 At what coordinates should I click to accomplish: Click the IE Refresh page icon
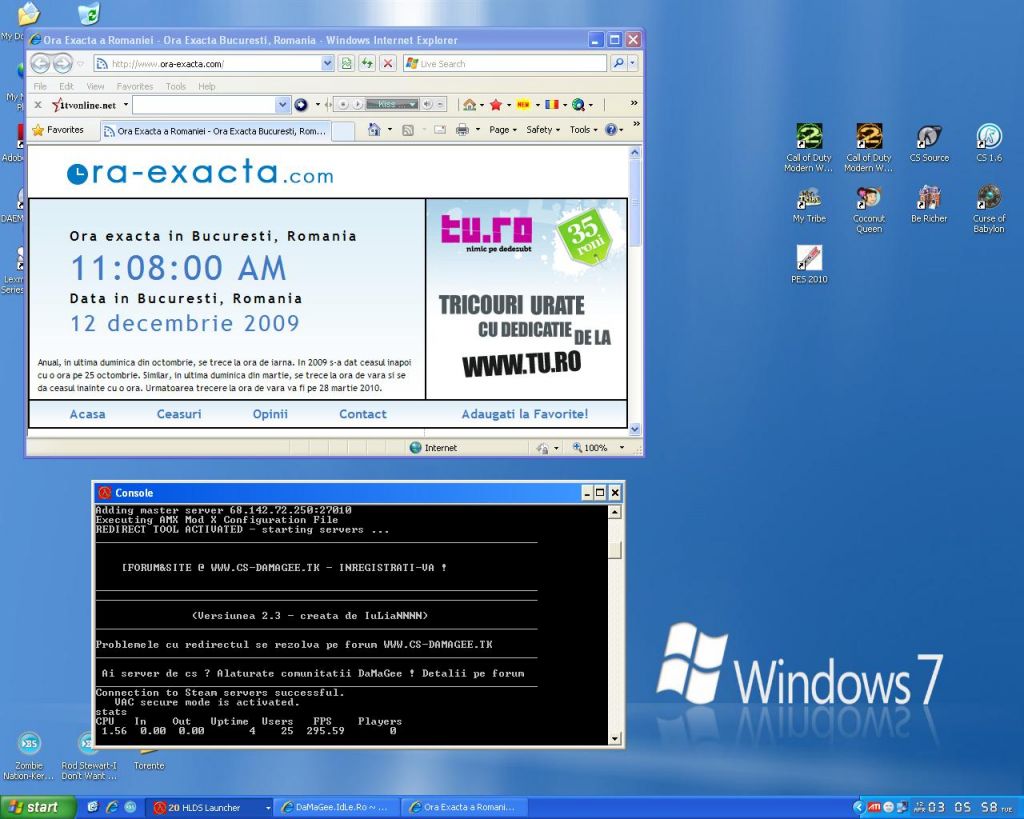click(x=367, y=63)
